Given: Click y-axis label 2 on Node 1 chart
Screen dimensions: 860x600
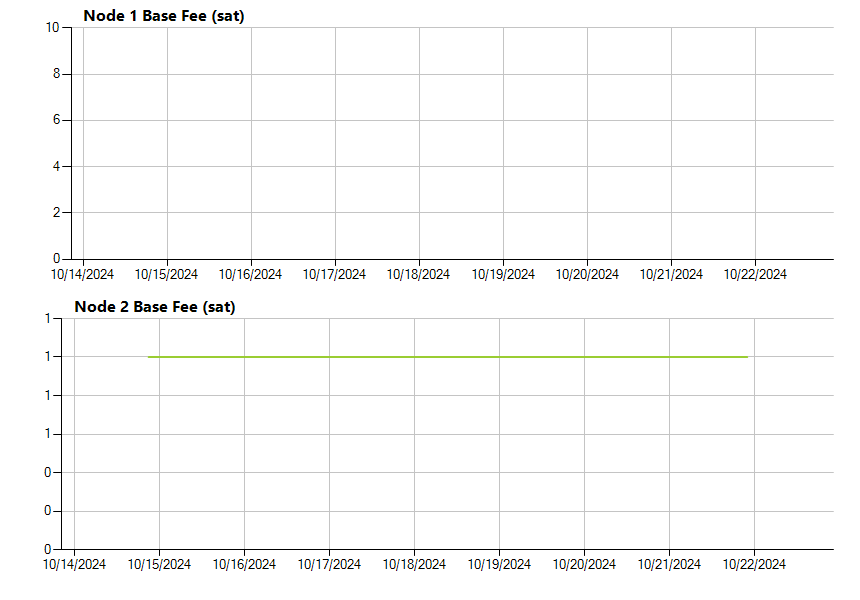Looking at the screenshot, I should click(x=57, y=212).
